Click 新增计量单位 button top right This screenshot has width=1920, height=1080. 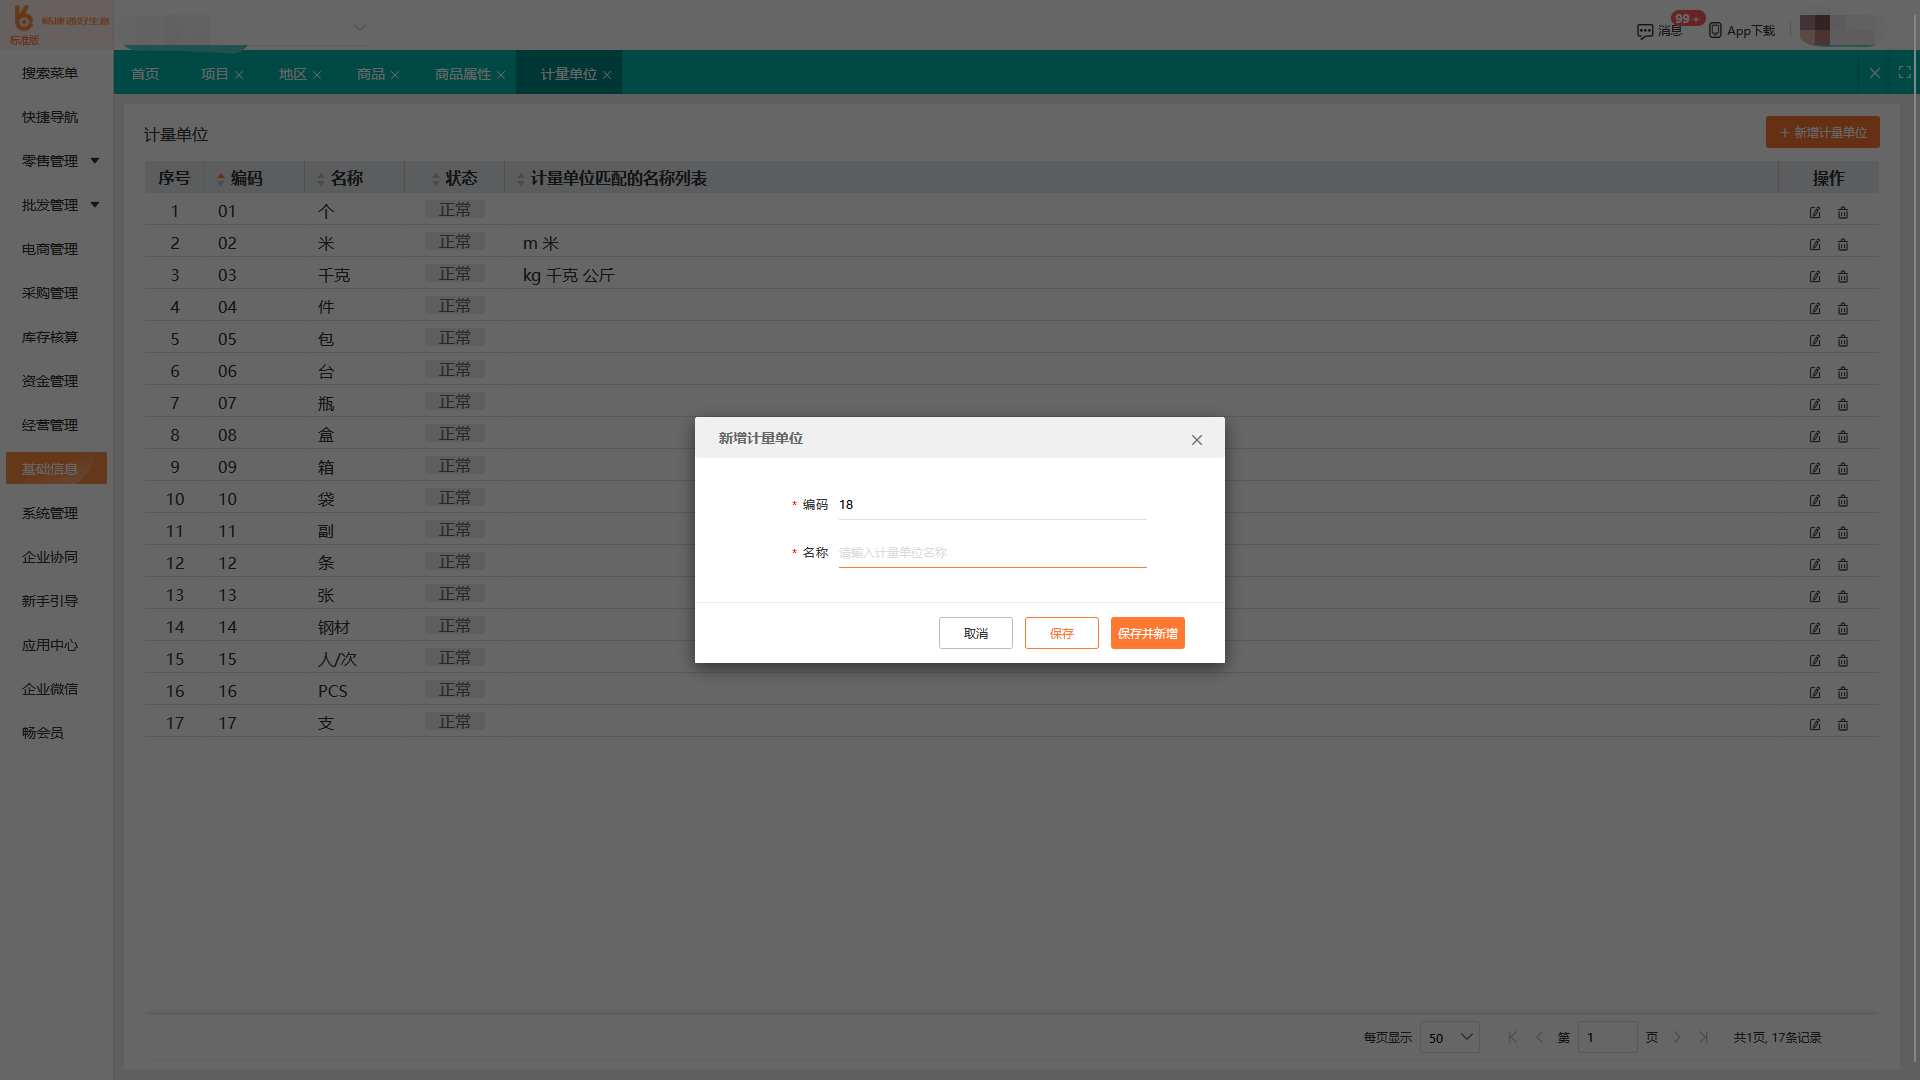tap(1822, 132)
